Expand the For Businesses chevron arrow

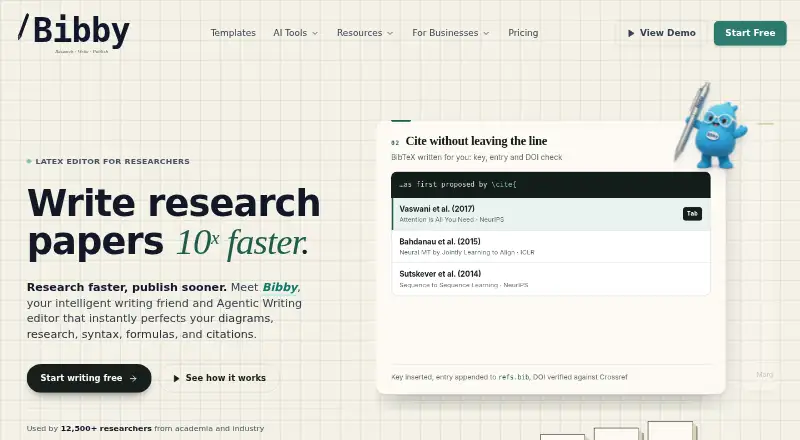(486, 33)
